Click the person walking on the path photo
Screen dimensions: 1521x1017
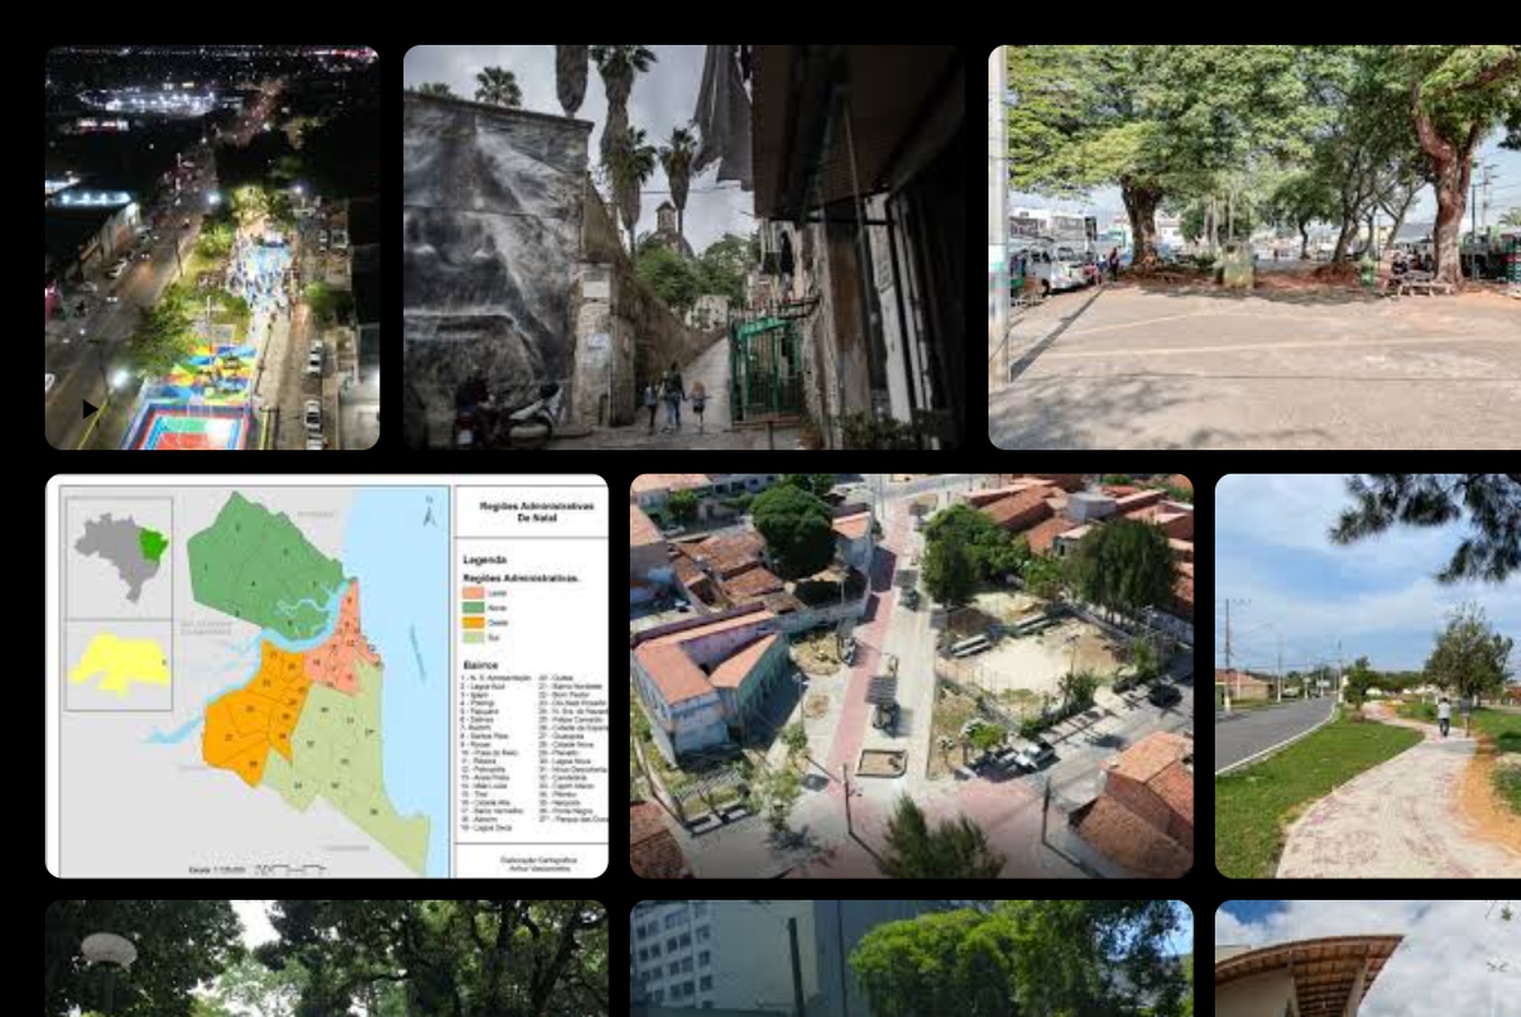[x=1443, y=716]
